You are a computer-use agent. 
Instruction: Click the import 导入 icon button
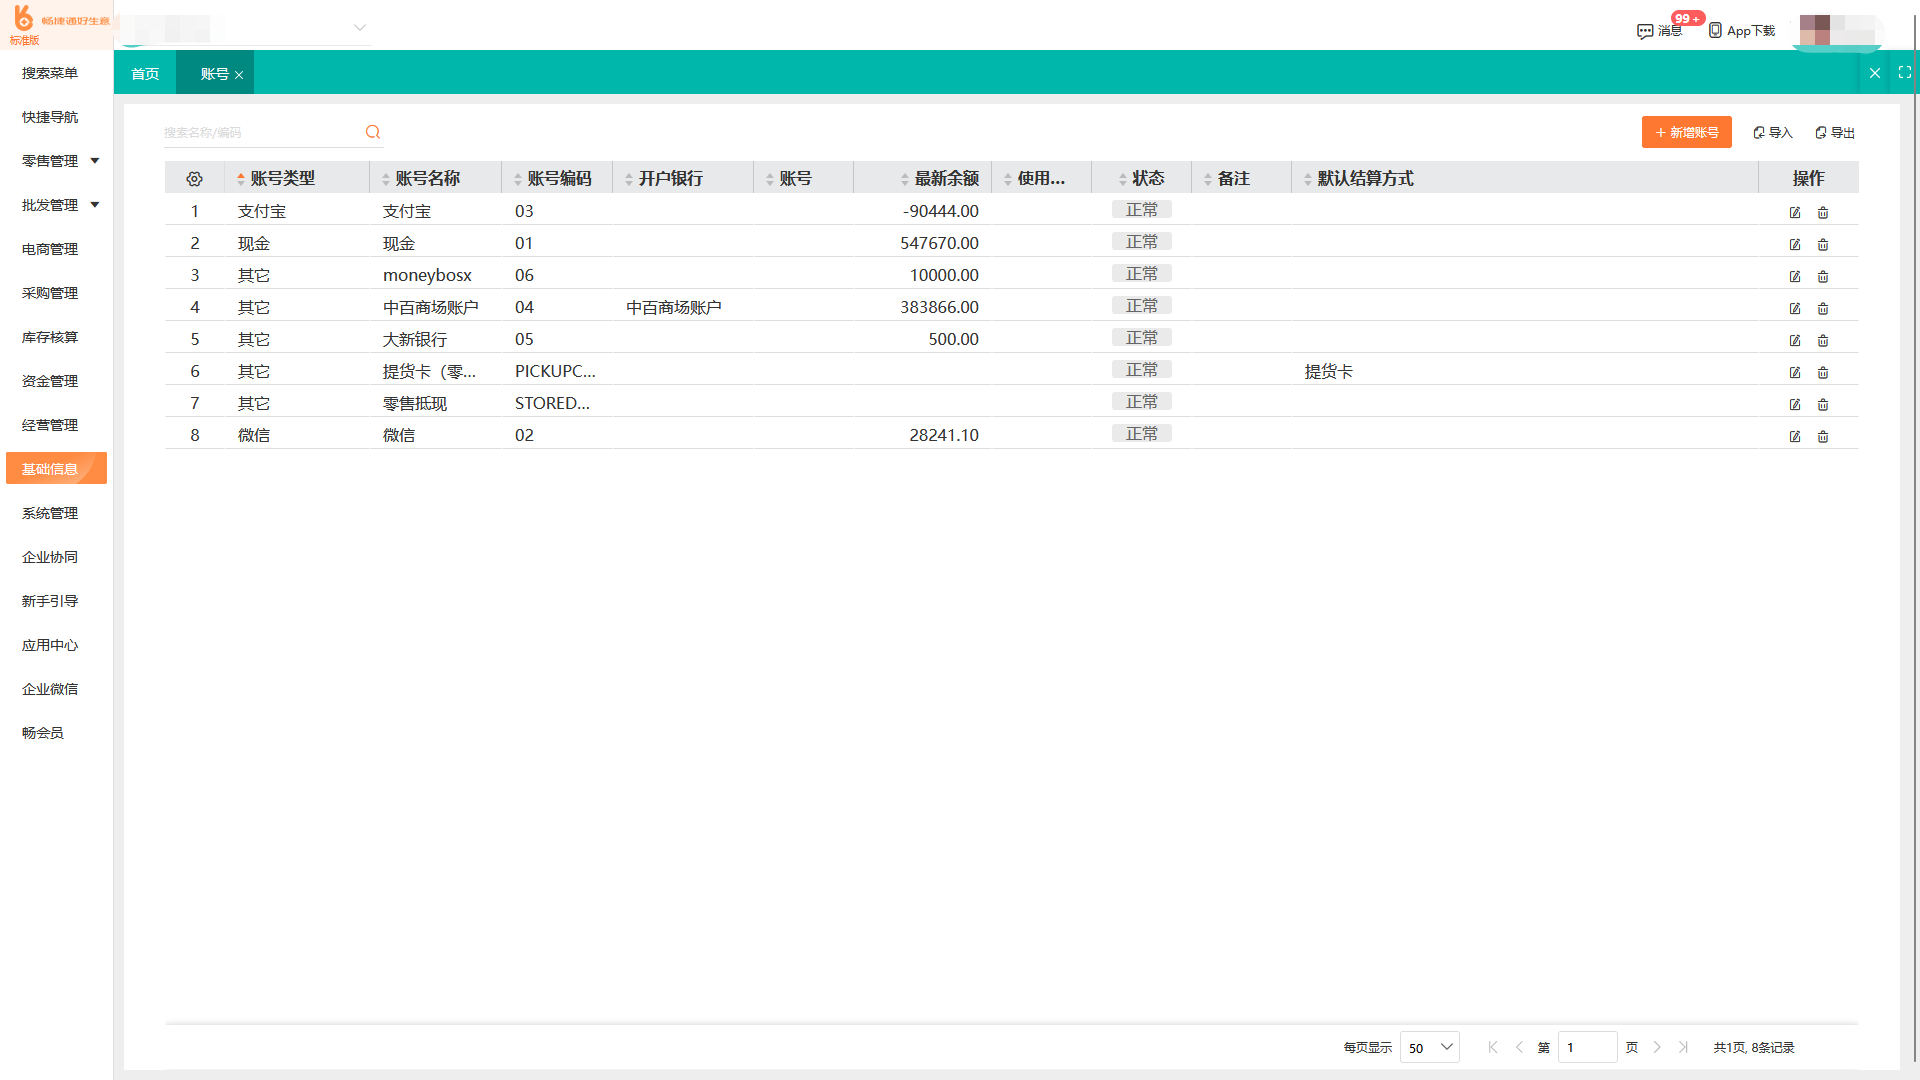[x=1774, y=131]
